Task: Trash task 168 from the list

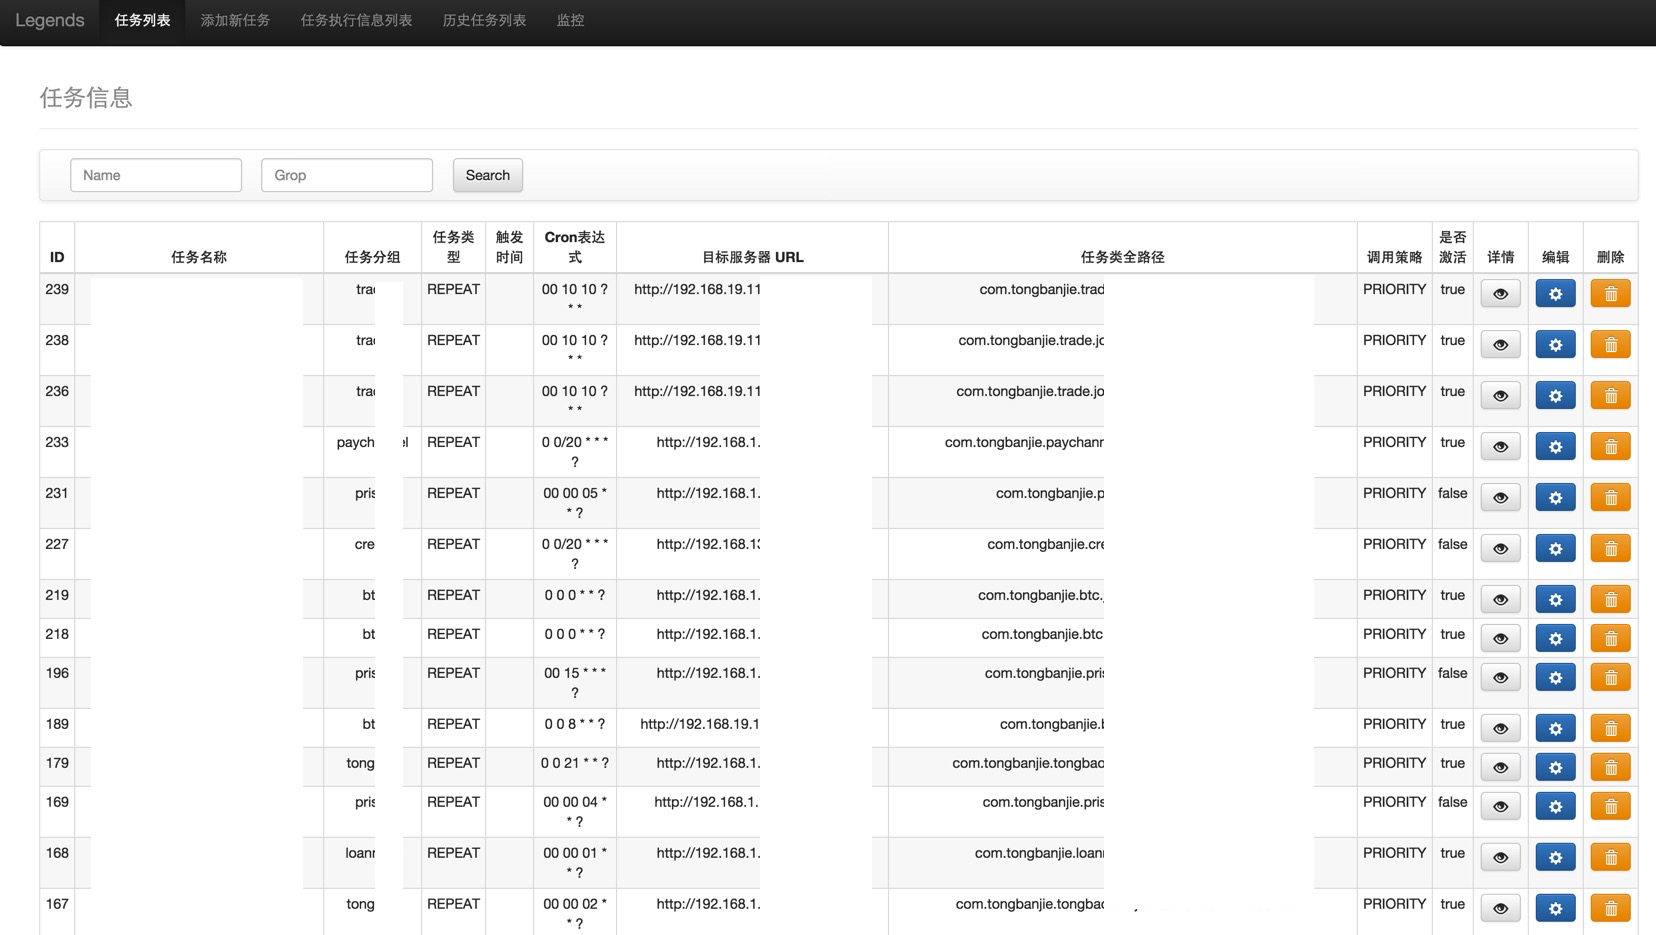Action: tap(1610, 858)
